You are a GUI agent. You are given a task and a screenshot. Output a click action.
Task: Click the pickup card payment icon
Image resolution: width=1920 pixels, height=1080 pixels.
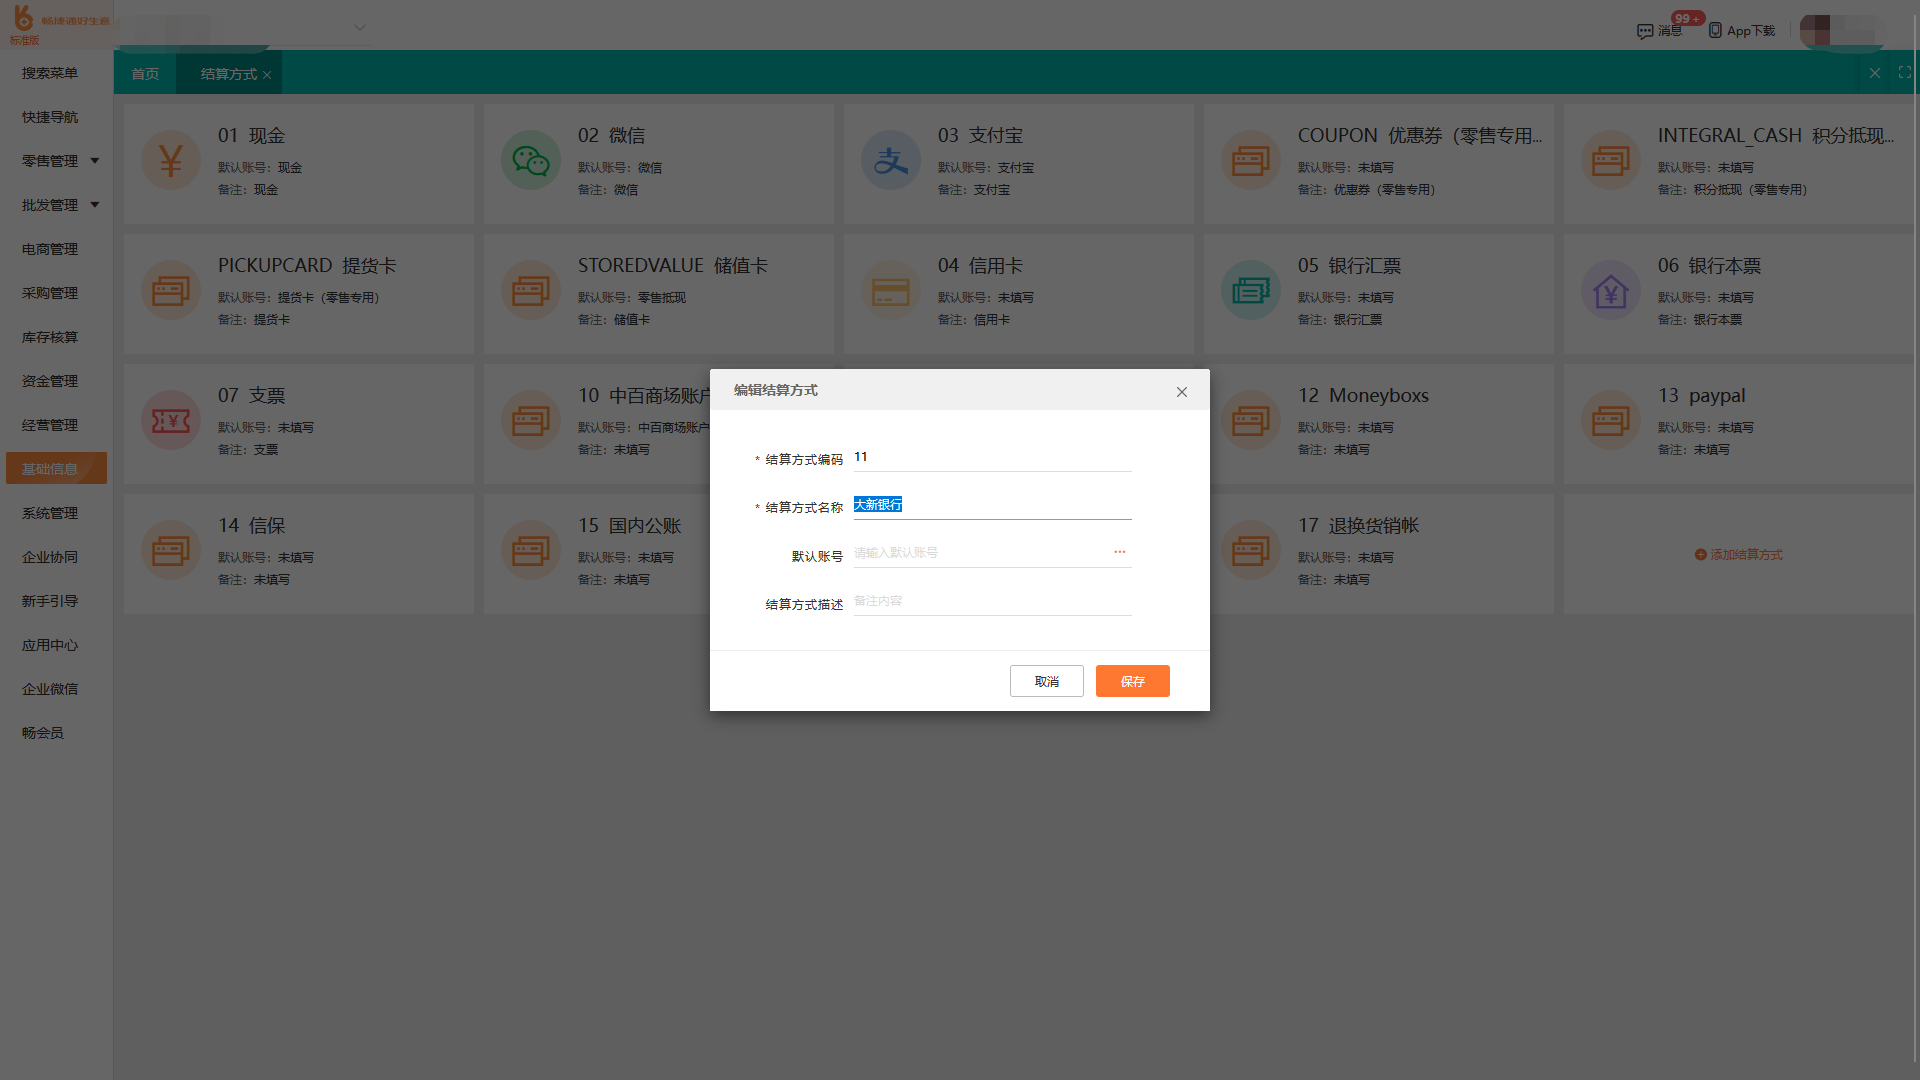171,290
